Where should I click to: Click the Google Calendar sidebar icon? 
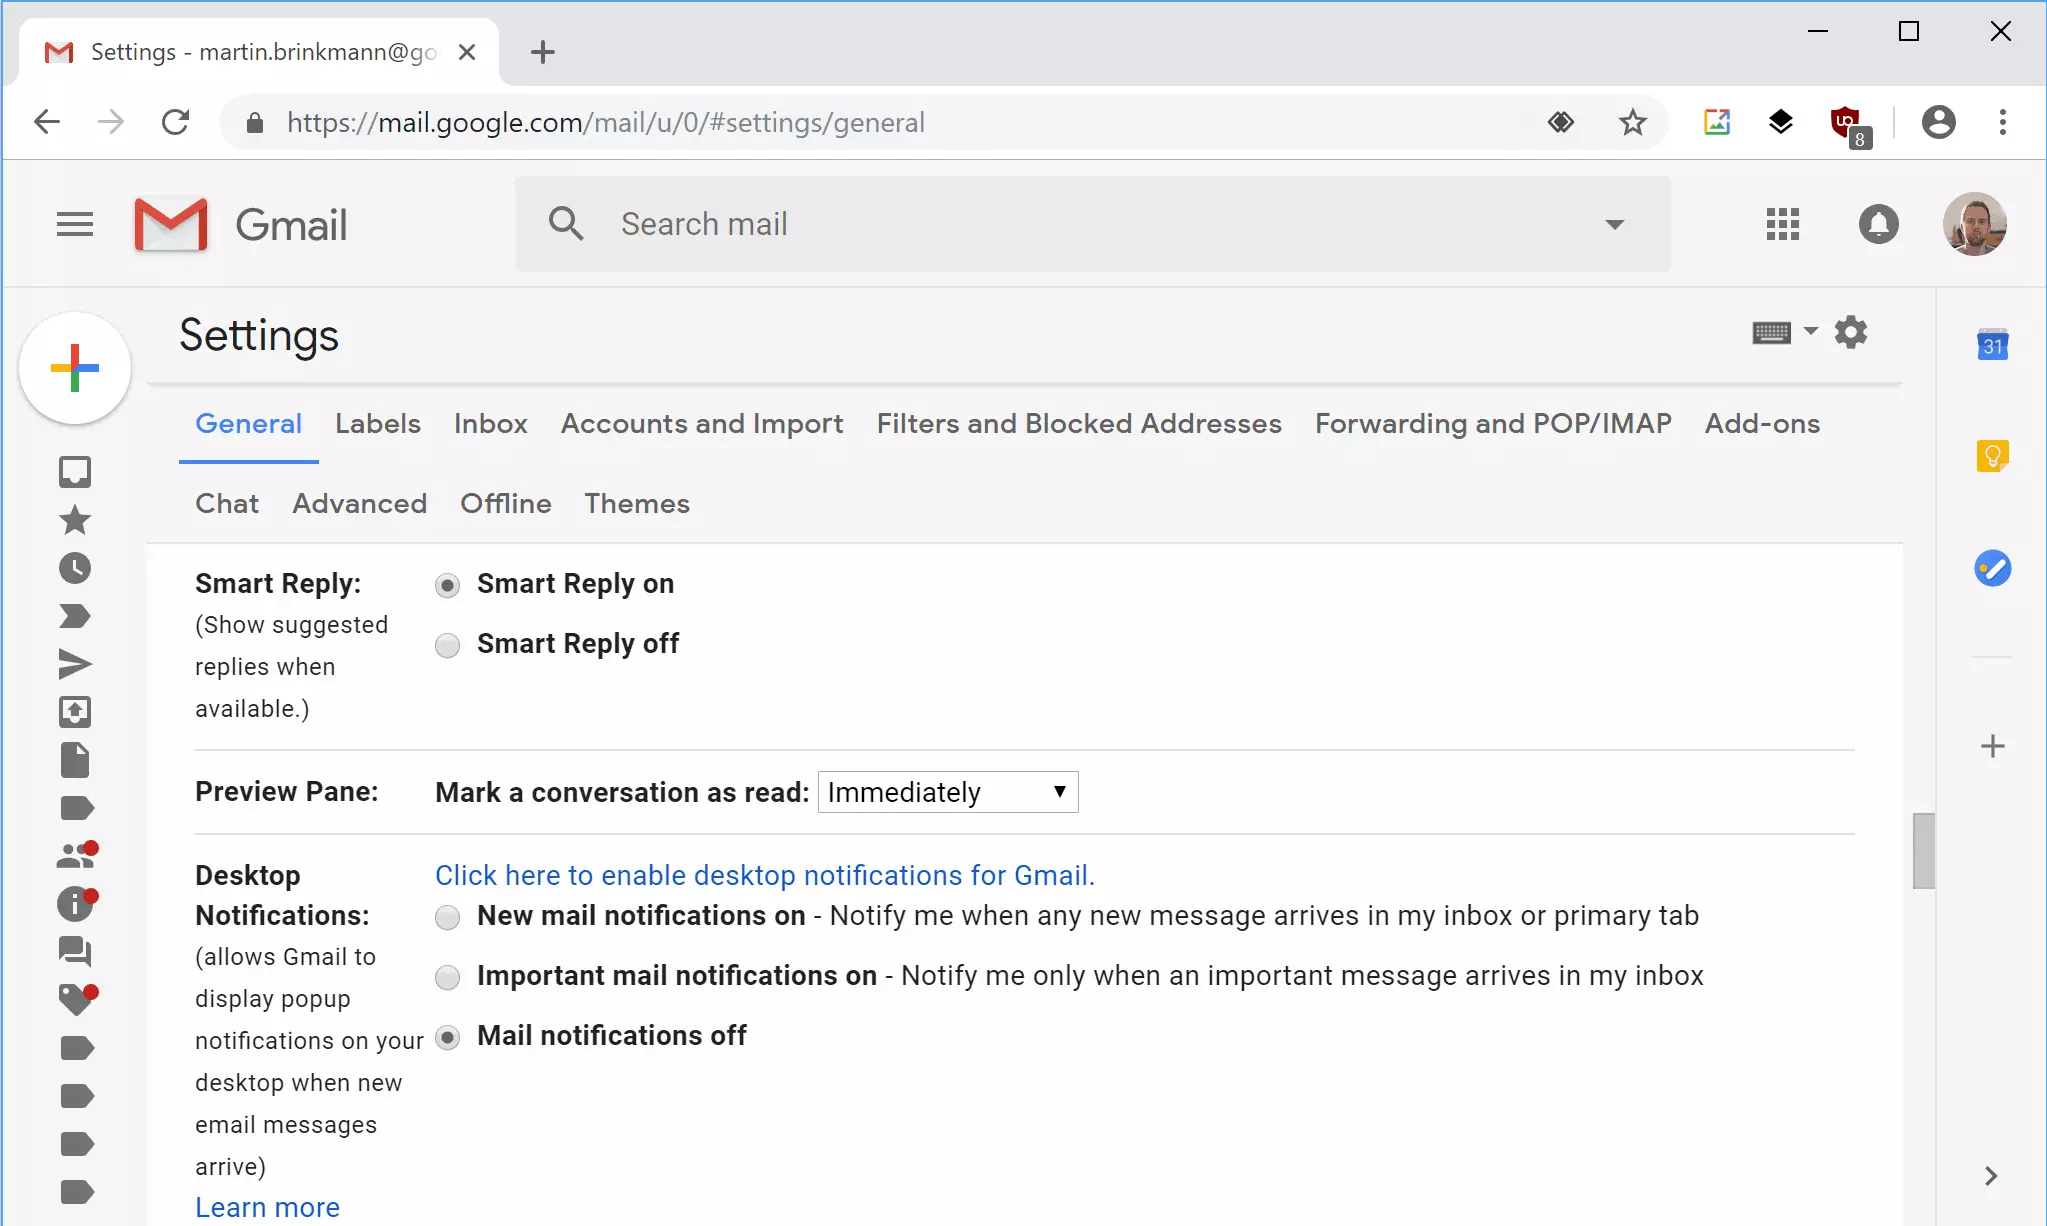pos(1992,344)
